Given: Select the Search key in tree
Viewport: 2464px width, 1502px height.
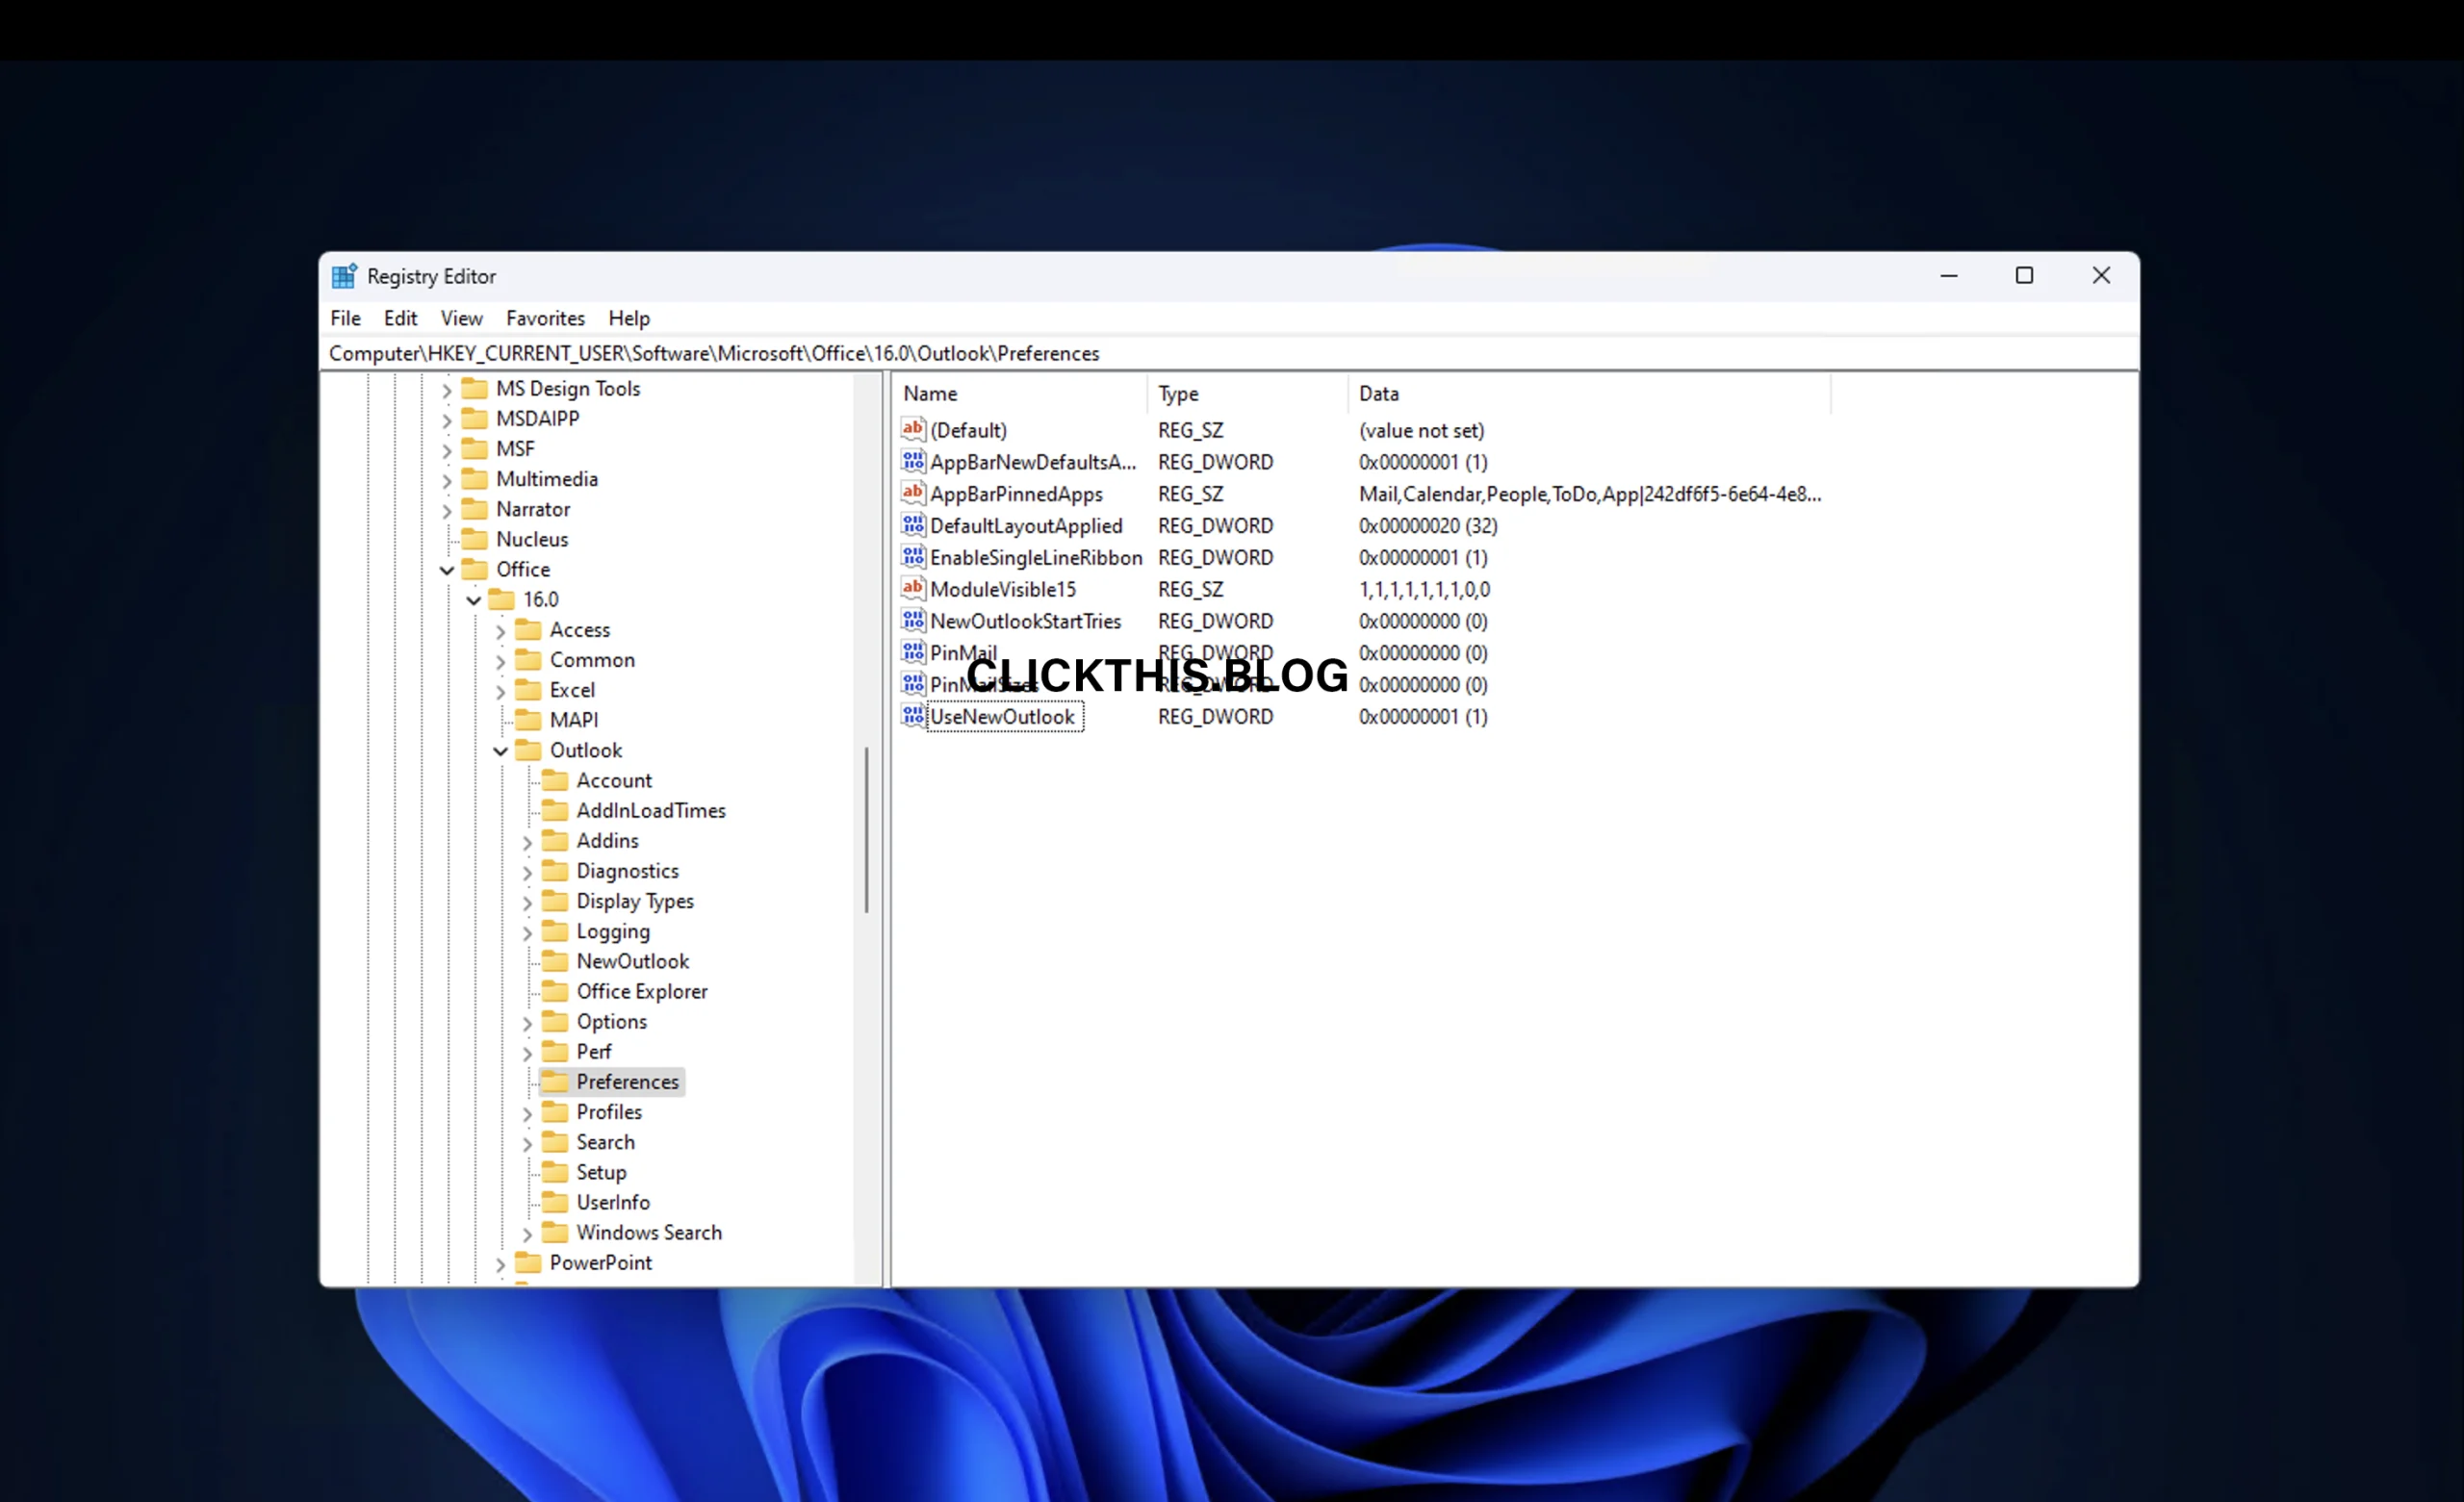Looking at the screenshot, I should [605, 1142].
